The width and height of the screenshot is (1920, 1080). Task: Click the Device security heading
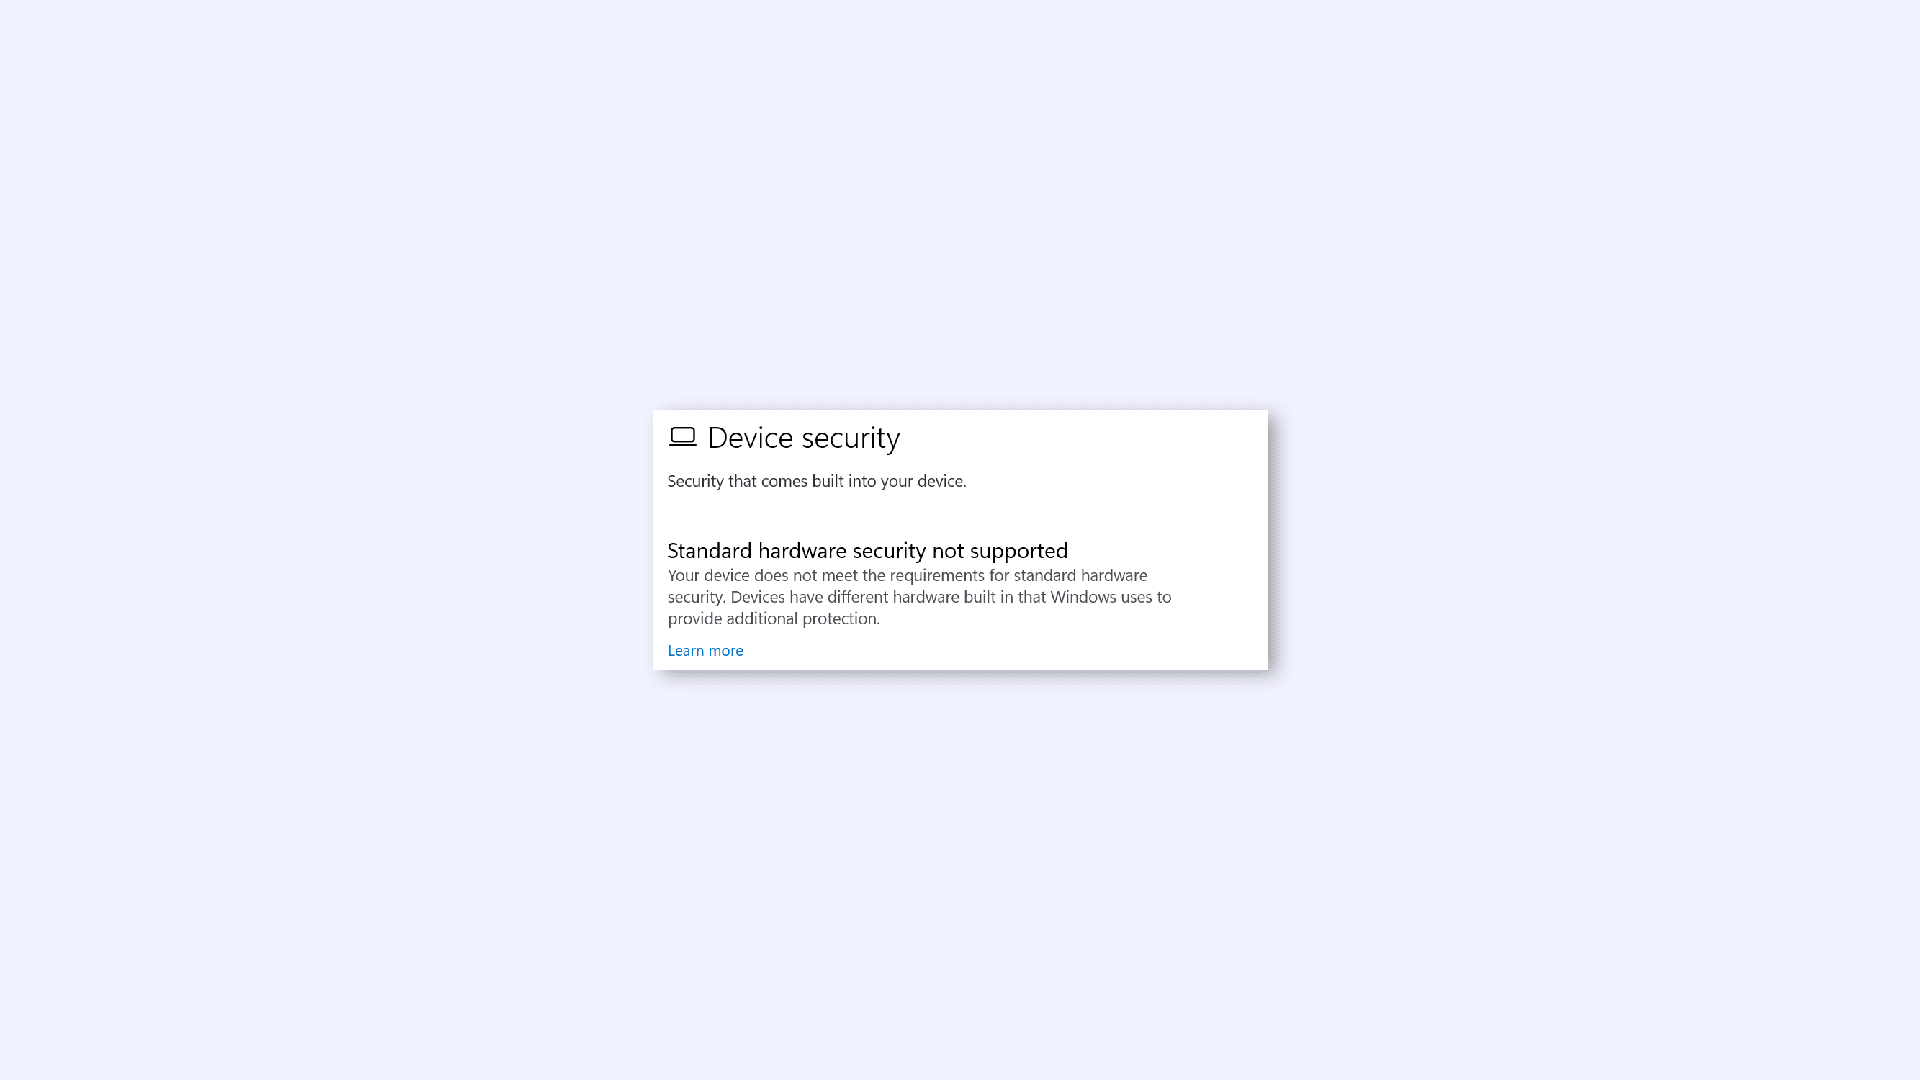803,436
